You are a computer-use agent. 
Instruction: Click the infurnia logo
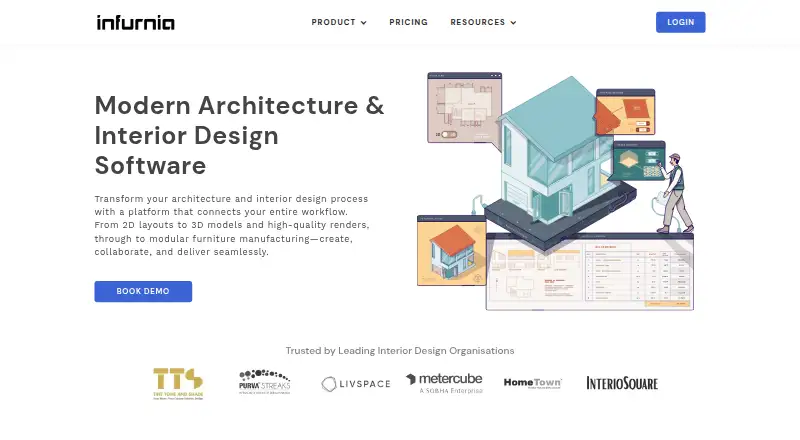click(136, 22)
